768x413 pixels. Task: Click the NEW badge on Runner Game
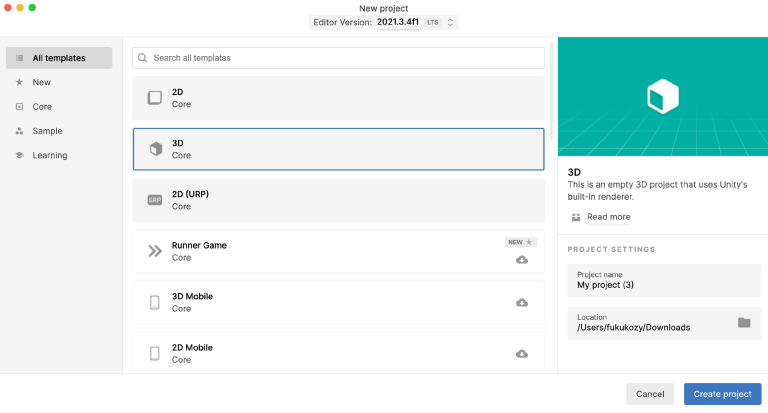(x=521, y=242)
